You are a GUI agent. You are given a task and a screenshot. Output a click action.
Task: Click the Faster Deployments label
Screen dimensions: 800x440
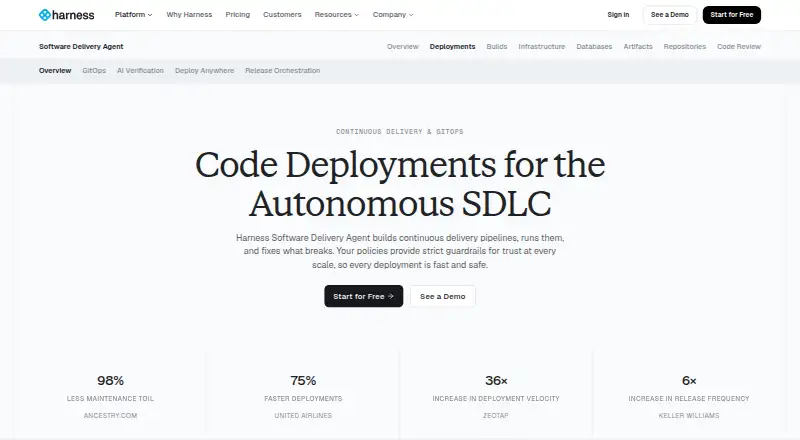(x=303, y=399)
